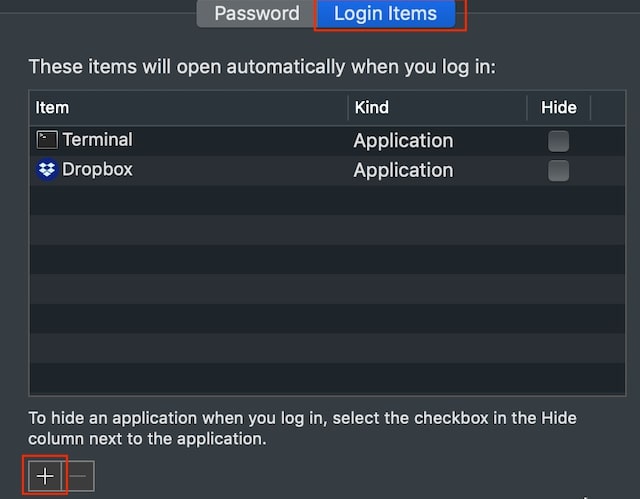Click column divider between Kind and Hide
This screenshot has width=640, height=499.
pos(527,108)
